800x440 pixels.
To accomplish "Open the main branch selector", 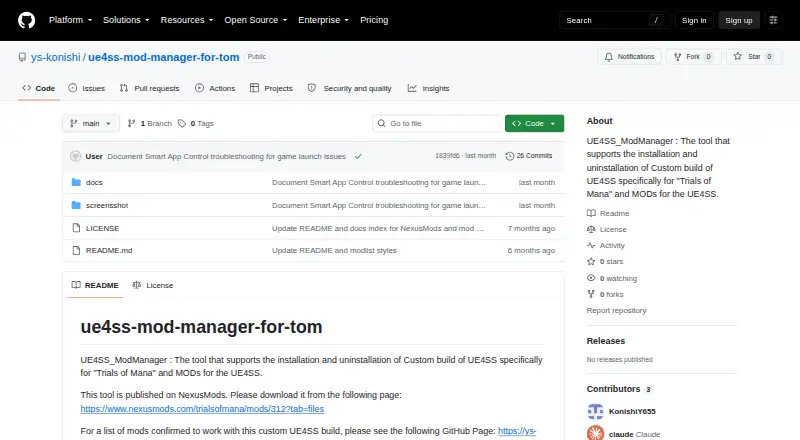I will (x=91, y=124).
